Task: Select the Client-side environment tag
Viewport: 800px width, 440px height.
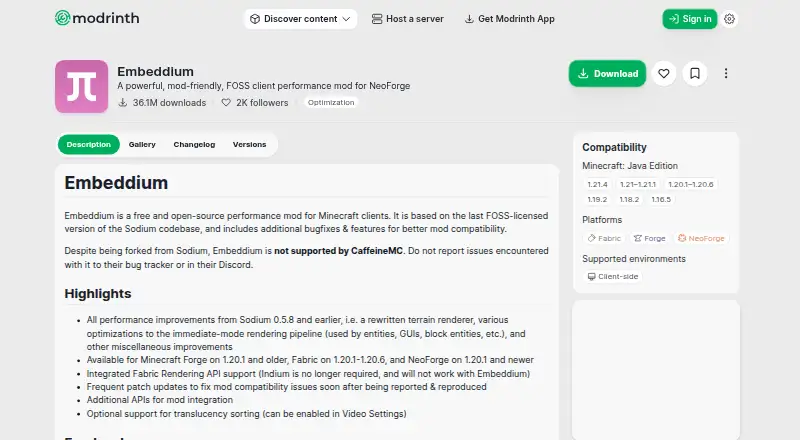Action: (613, 277)
